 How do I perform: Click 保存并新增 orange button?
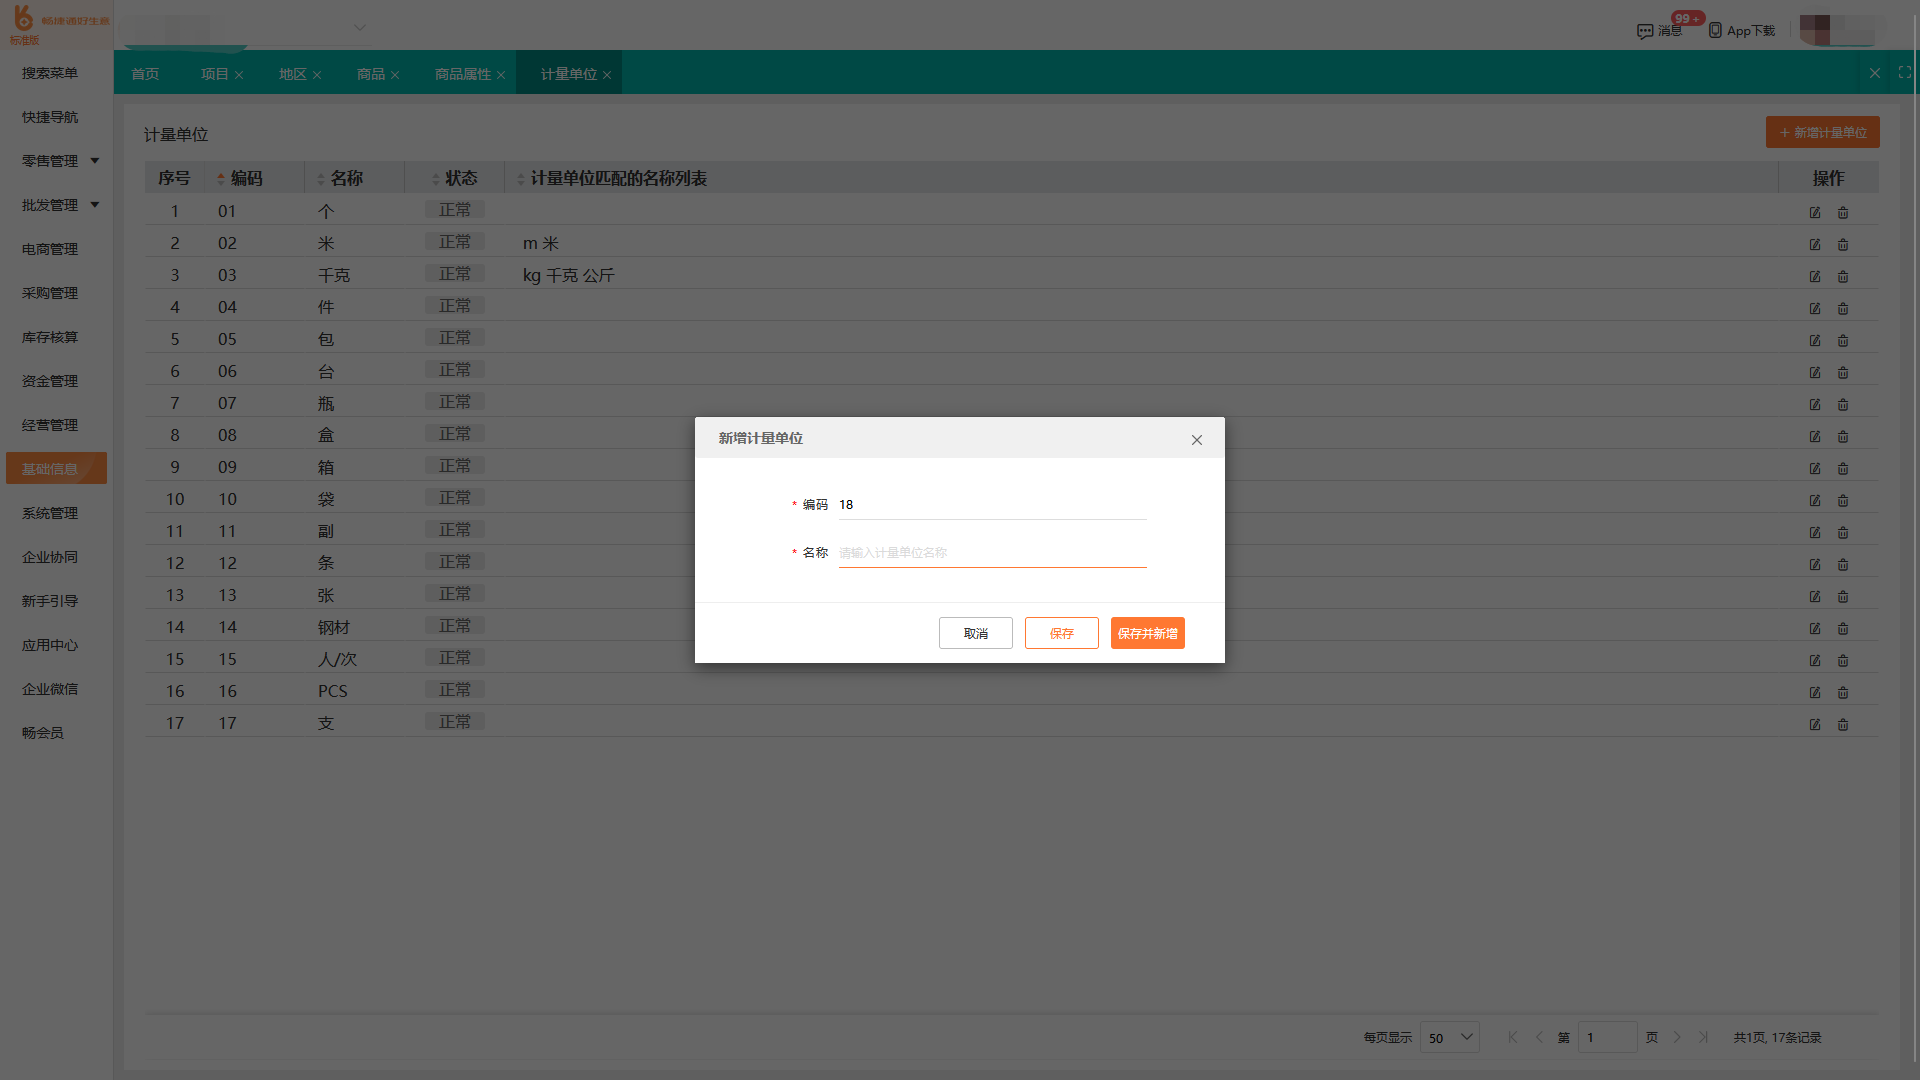tap(1147, 633)
